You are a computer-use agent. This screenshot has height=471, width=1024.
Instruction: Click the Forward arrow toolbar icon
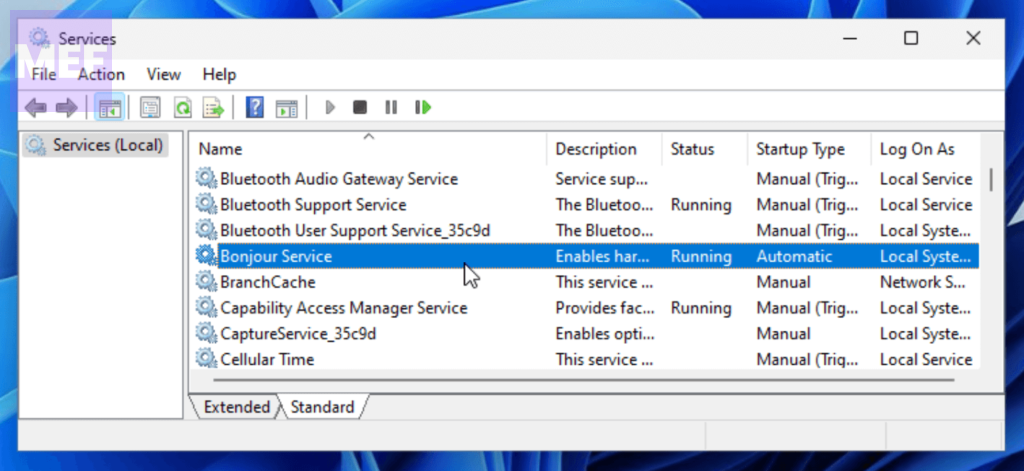[x=66, y=107]
